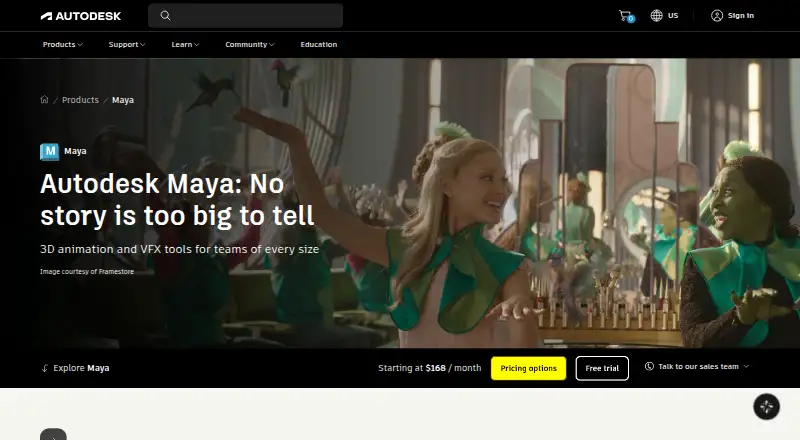The width and height of the screenshot is (800, 440).
Task: Click the headline 'No story is too big to tell'
Action: [x=177, y=200]
